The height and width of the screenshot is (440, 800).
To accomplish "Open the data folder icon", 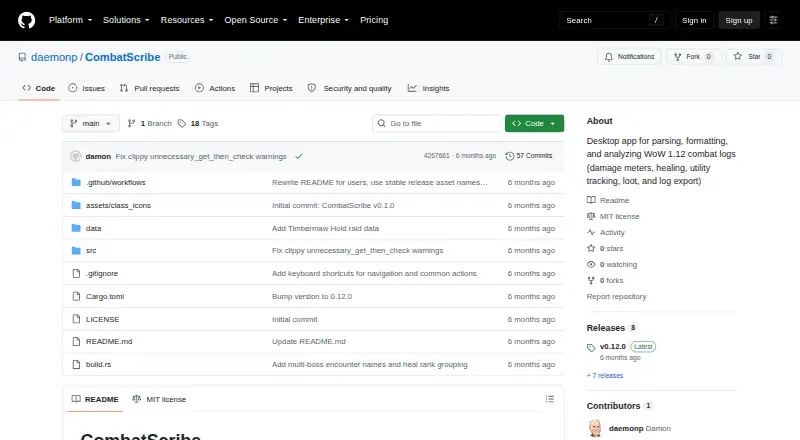I will 76,228.
